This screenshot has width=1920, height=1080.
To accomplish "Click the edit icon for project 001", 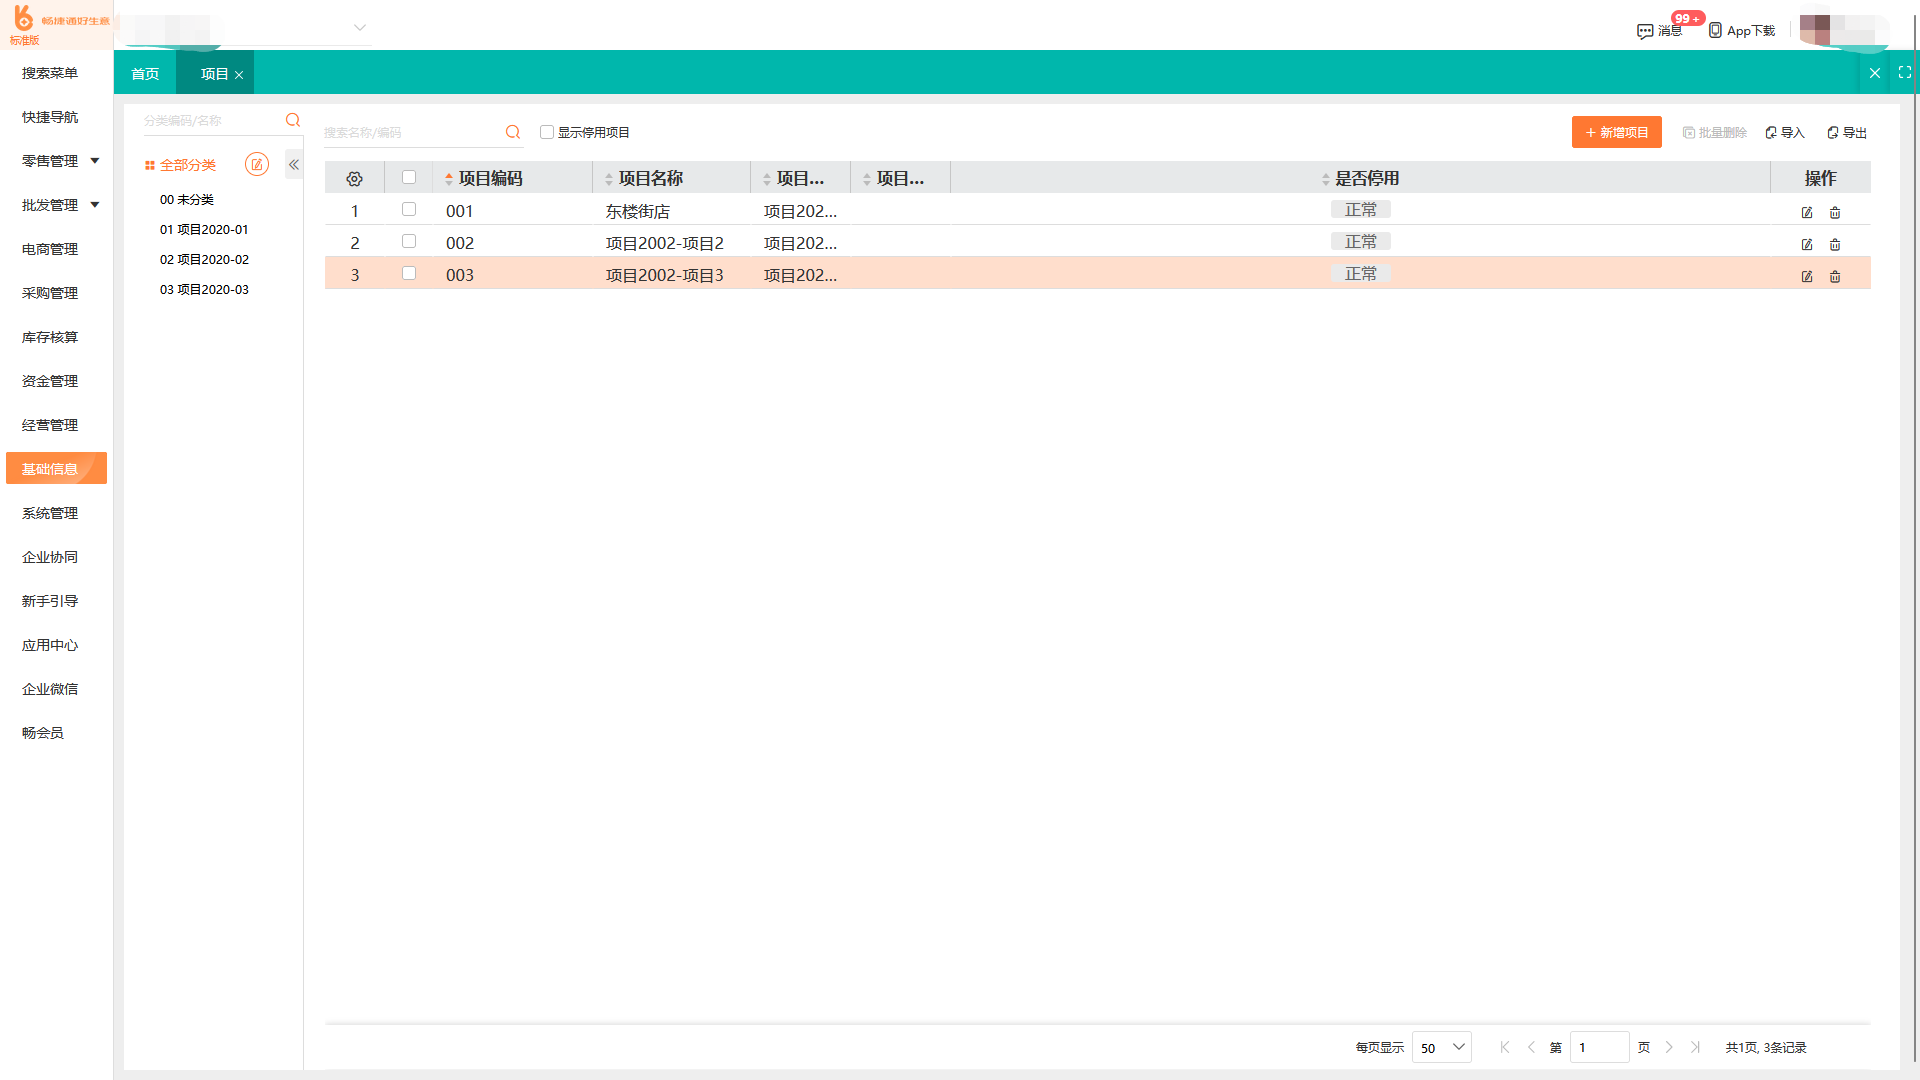I will [1805, 211].
